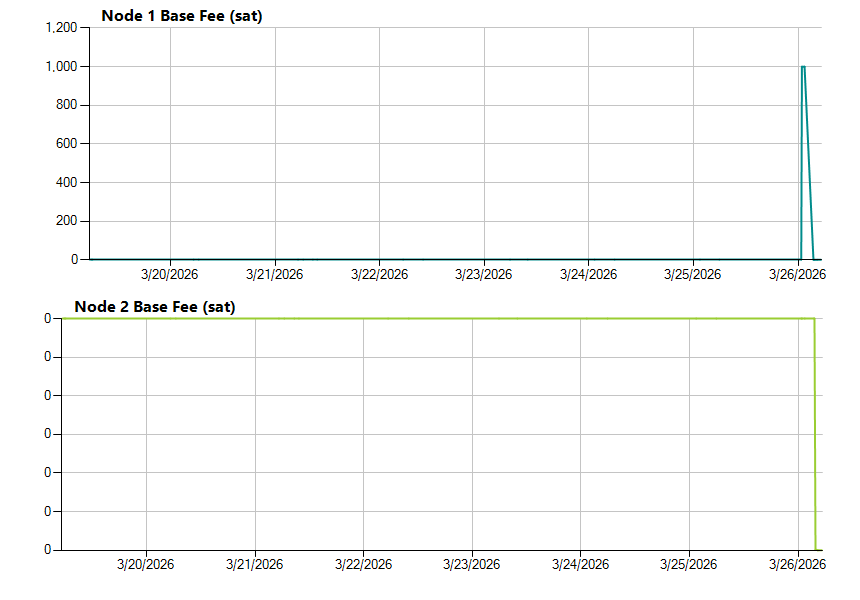
Task: Click the 3/23/2026 date label on Node 1 axis
Action: [x=483, y=271]
